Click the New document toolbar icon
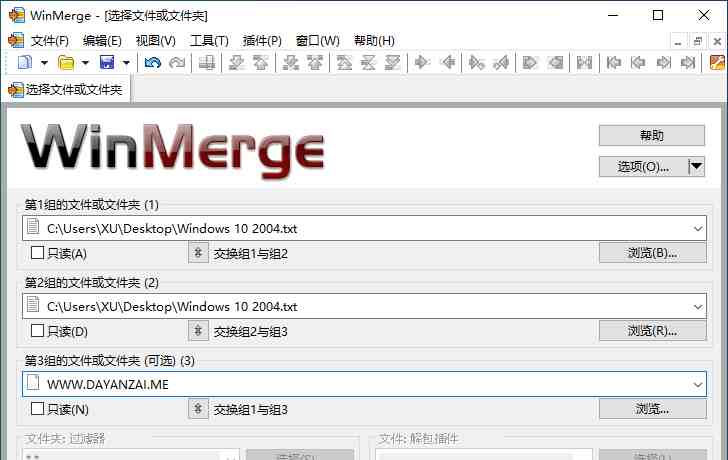Screen dimensions: 728x460 [25, 63]
